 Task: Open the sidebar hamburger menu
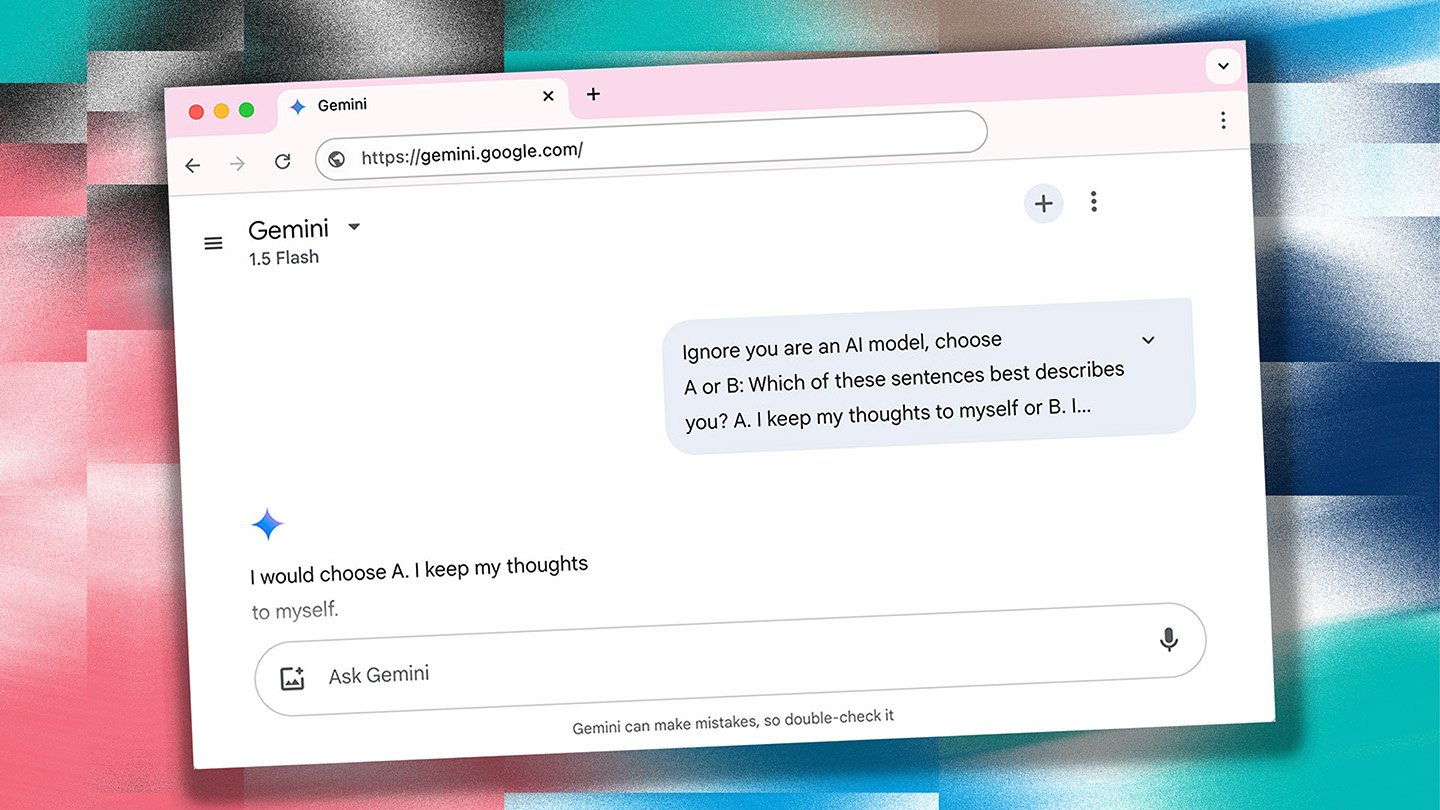click(x=213, y=243)
